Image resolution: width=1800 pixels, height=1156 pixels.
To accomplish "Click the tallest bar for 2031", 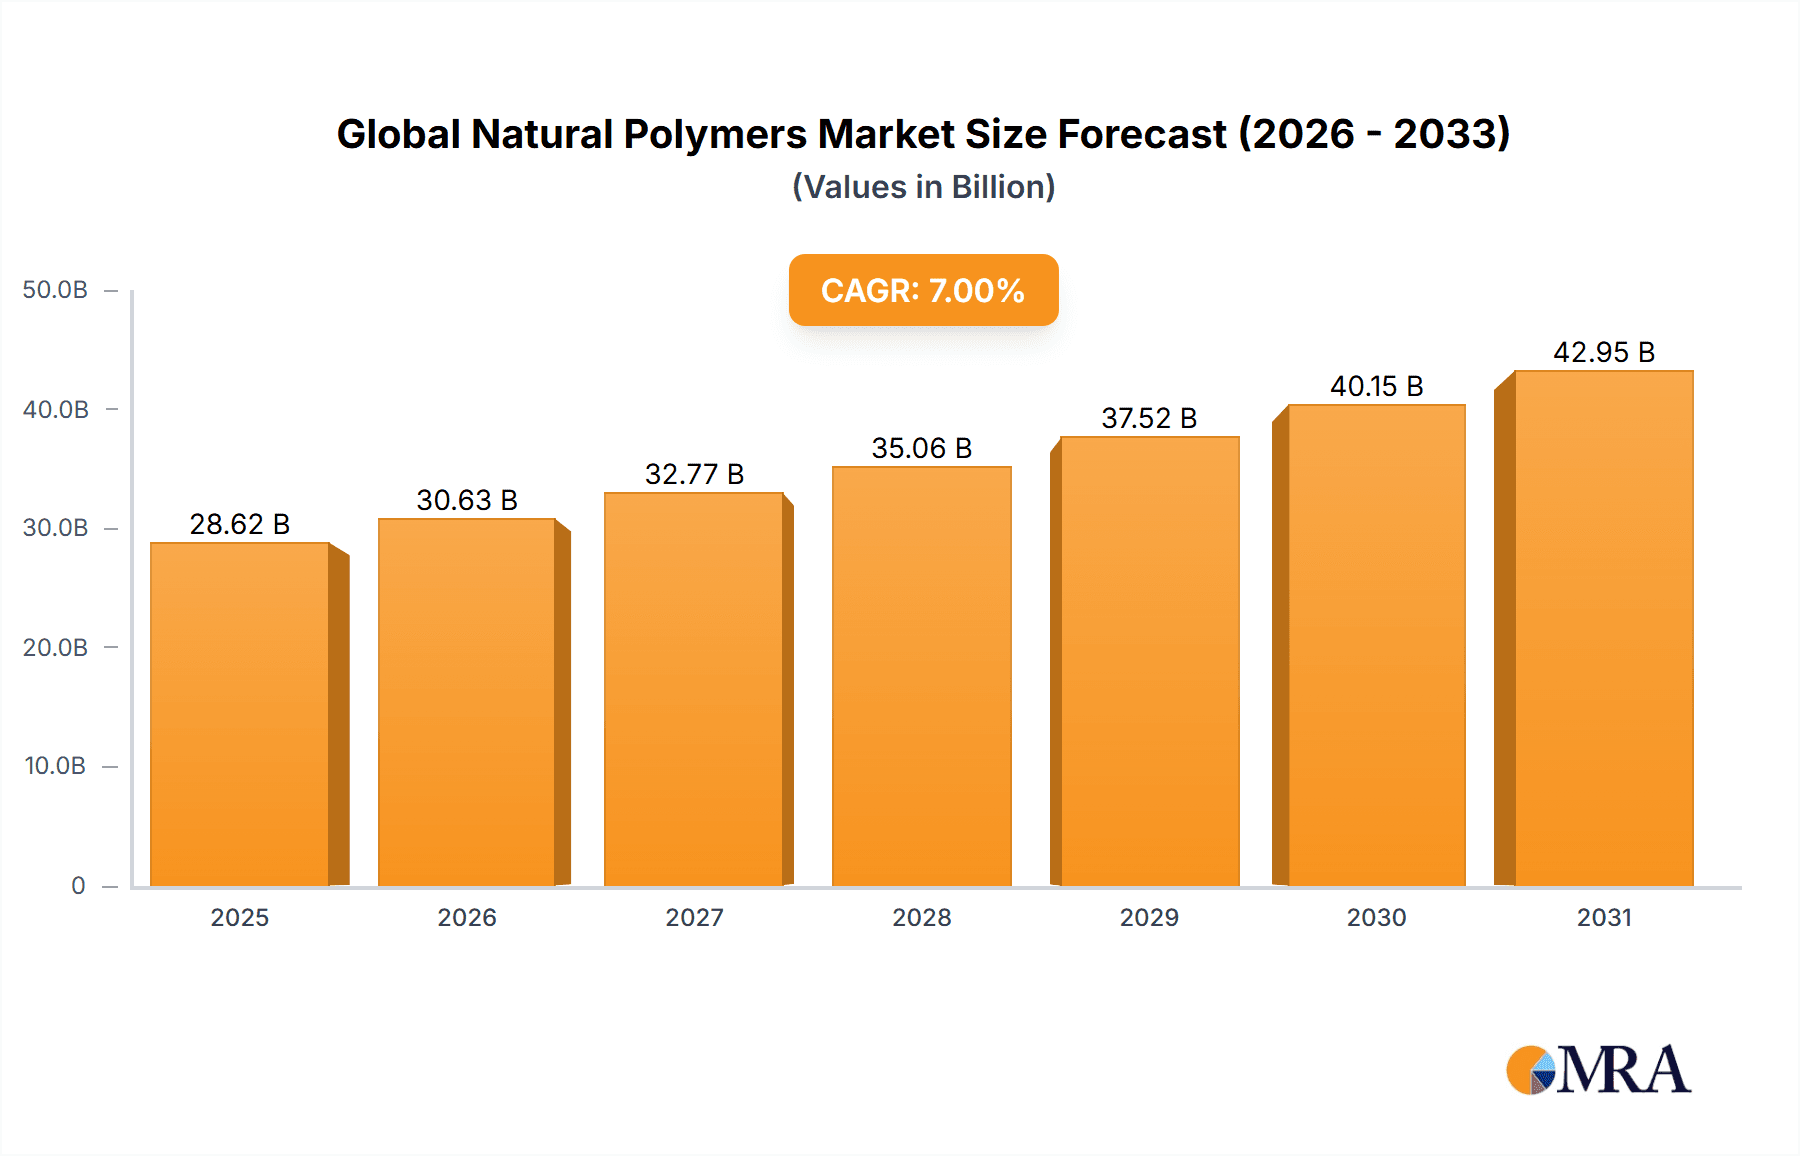I will pyautogui.click(x=1603, y=628).
